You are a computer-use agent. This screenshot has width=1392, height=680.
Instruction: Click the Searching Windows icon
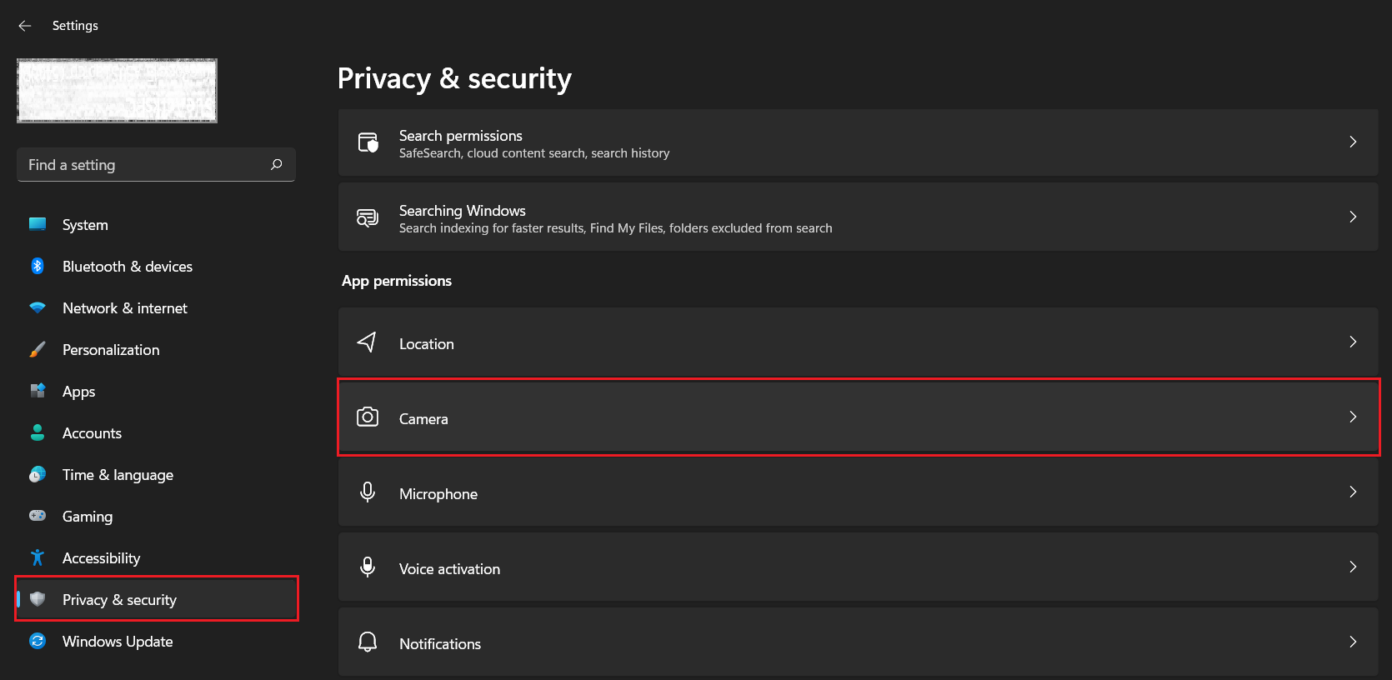coord(367,217)
